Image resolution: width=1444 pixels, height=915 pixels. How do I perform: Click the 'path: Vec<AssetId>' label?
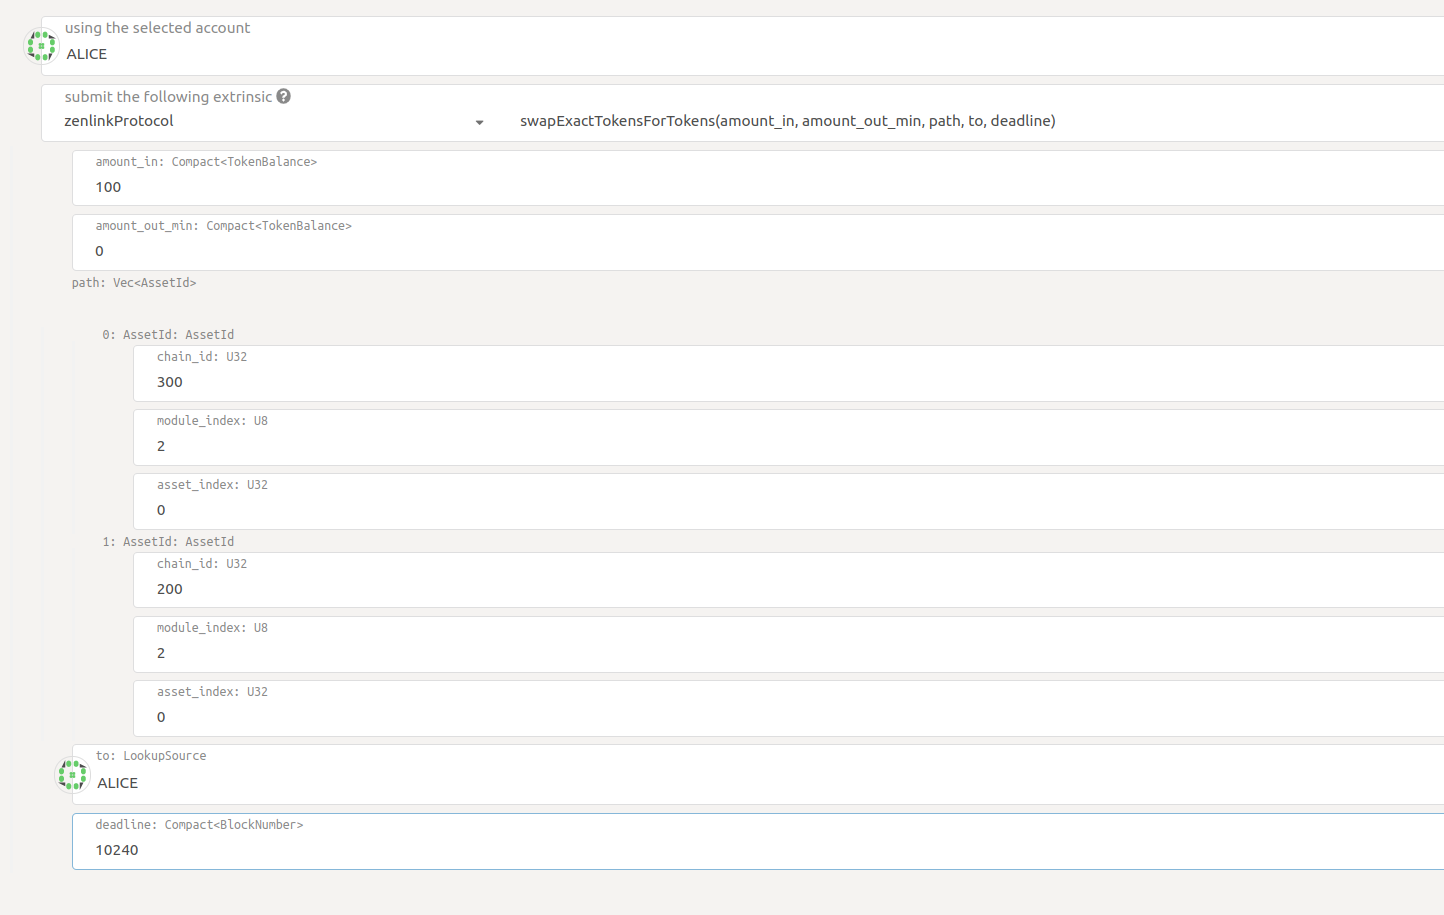134,283
